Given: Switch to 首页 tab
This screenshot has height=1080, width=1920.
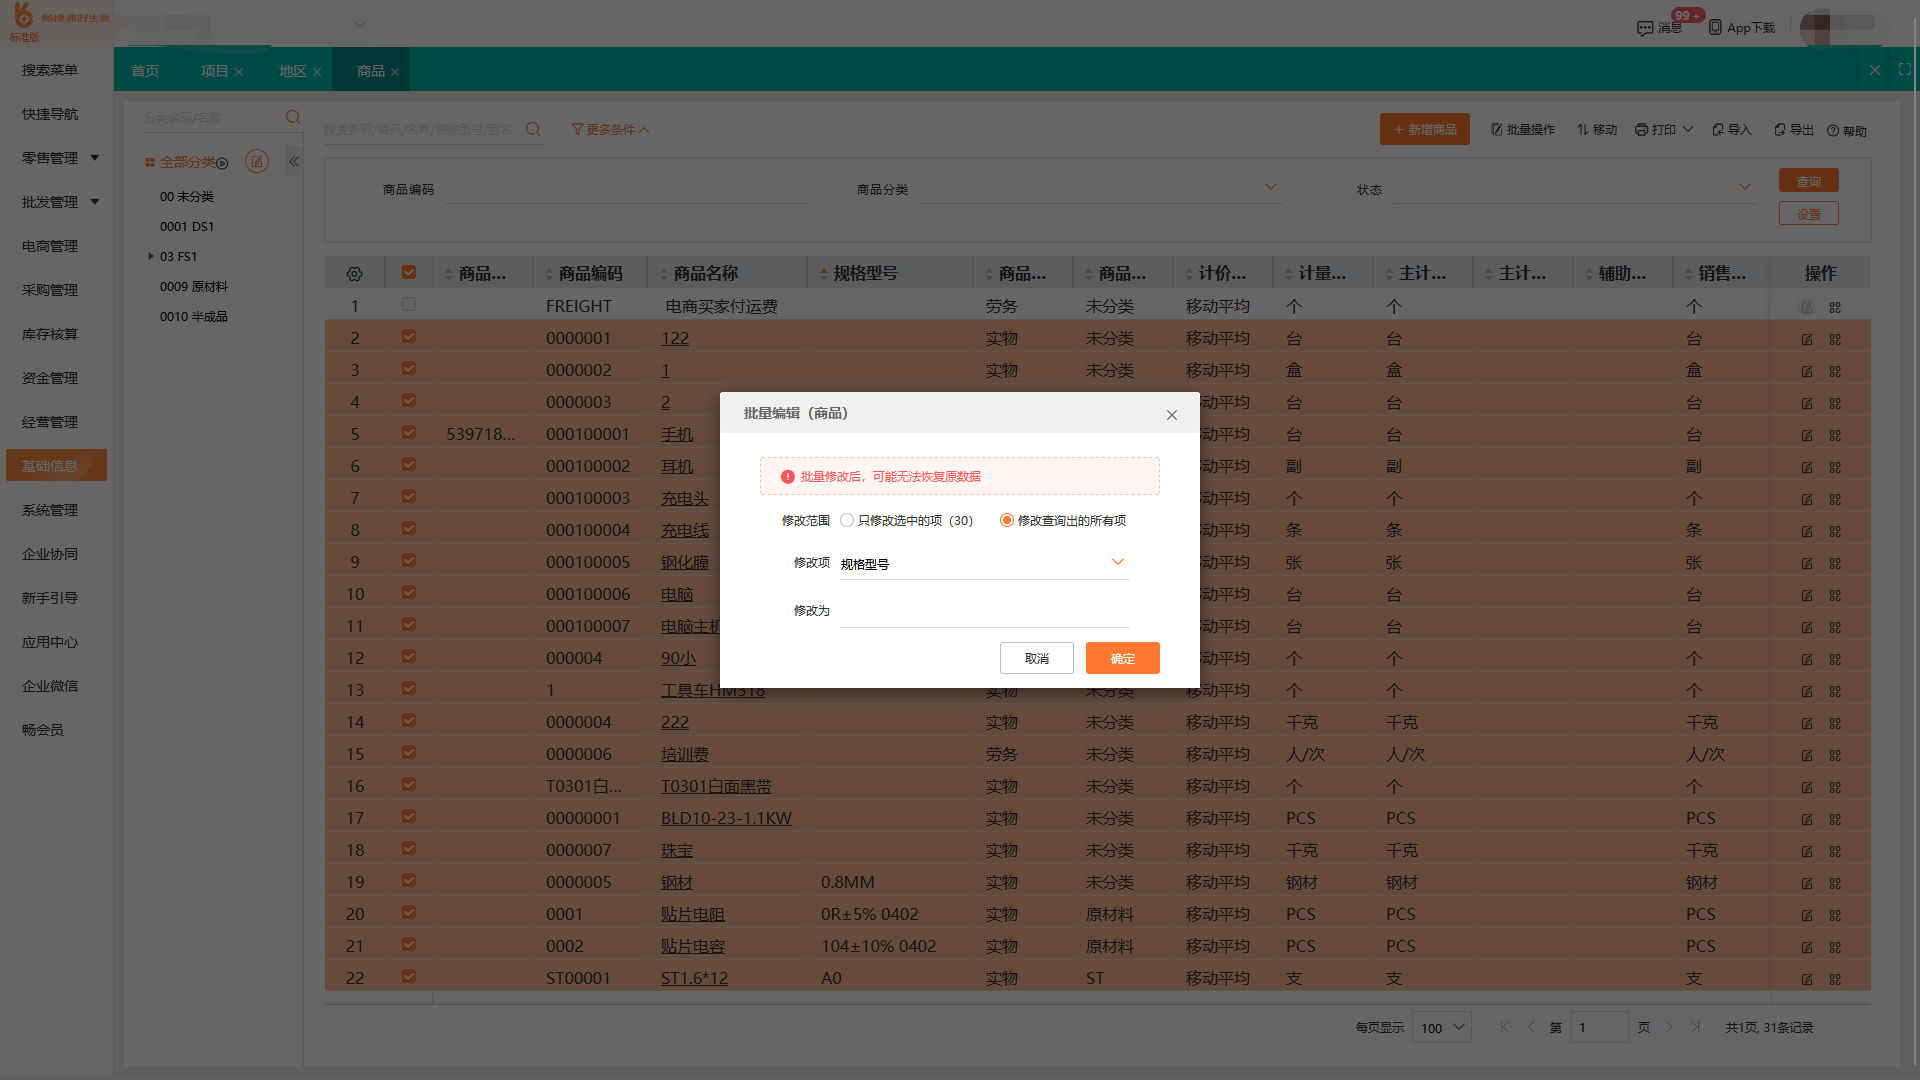Looking at the screenshot, I should point(144,70).
